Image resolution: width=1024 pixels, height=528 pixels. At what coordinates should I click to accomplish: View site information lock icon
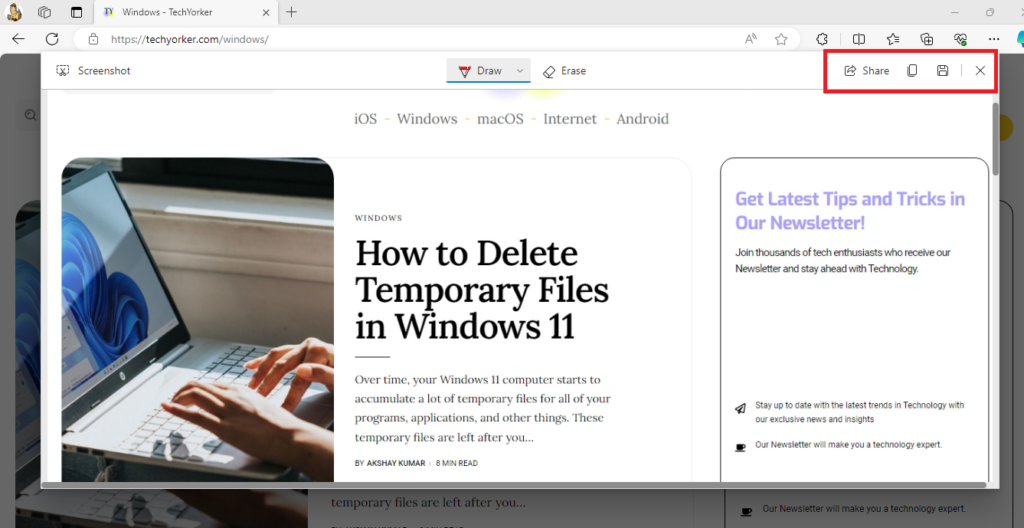93,39
